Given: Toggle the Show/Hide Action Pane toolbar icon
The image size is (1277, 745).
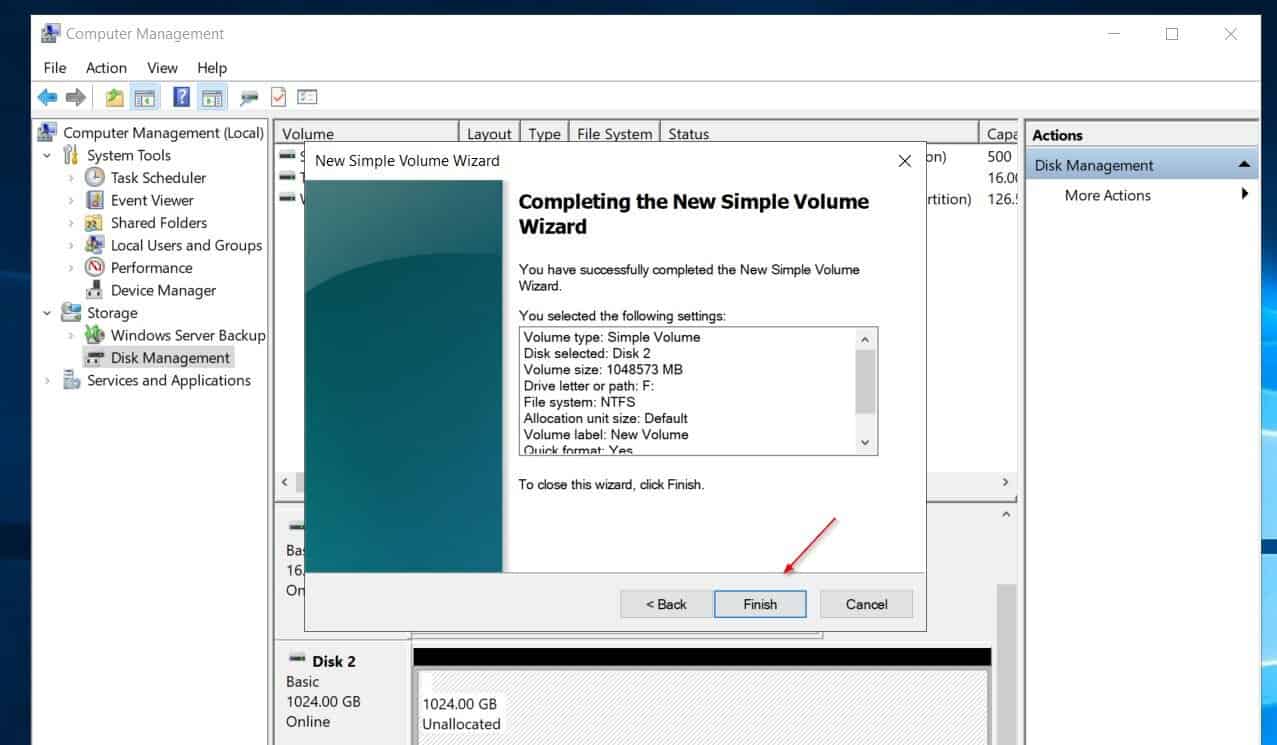Looking at the screenshot, I should click(x=211, y=96).
